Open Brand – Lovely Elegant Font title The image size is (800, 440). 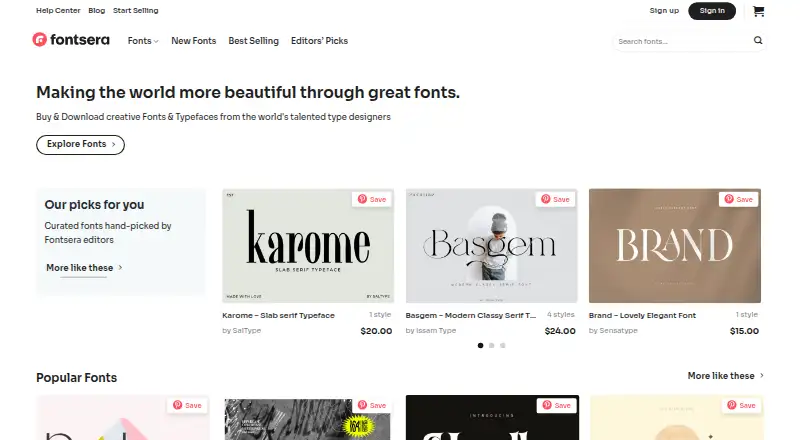642,315
